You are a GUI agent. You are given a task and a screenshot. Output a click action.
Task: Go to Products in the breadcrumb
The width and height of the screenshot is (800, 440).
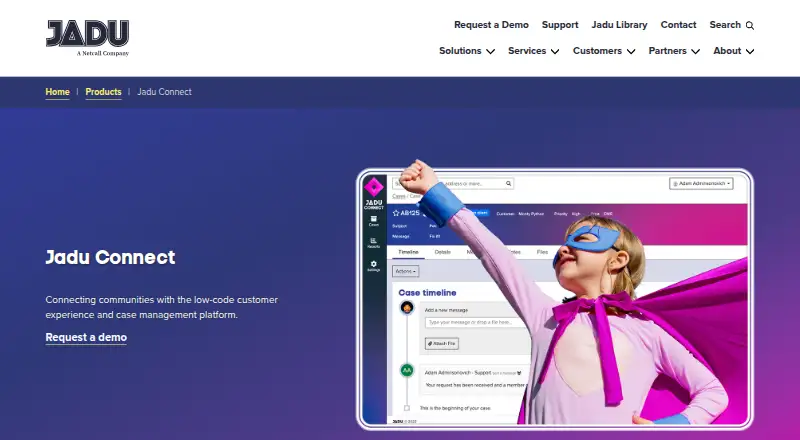click(x=103, y=92)
